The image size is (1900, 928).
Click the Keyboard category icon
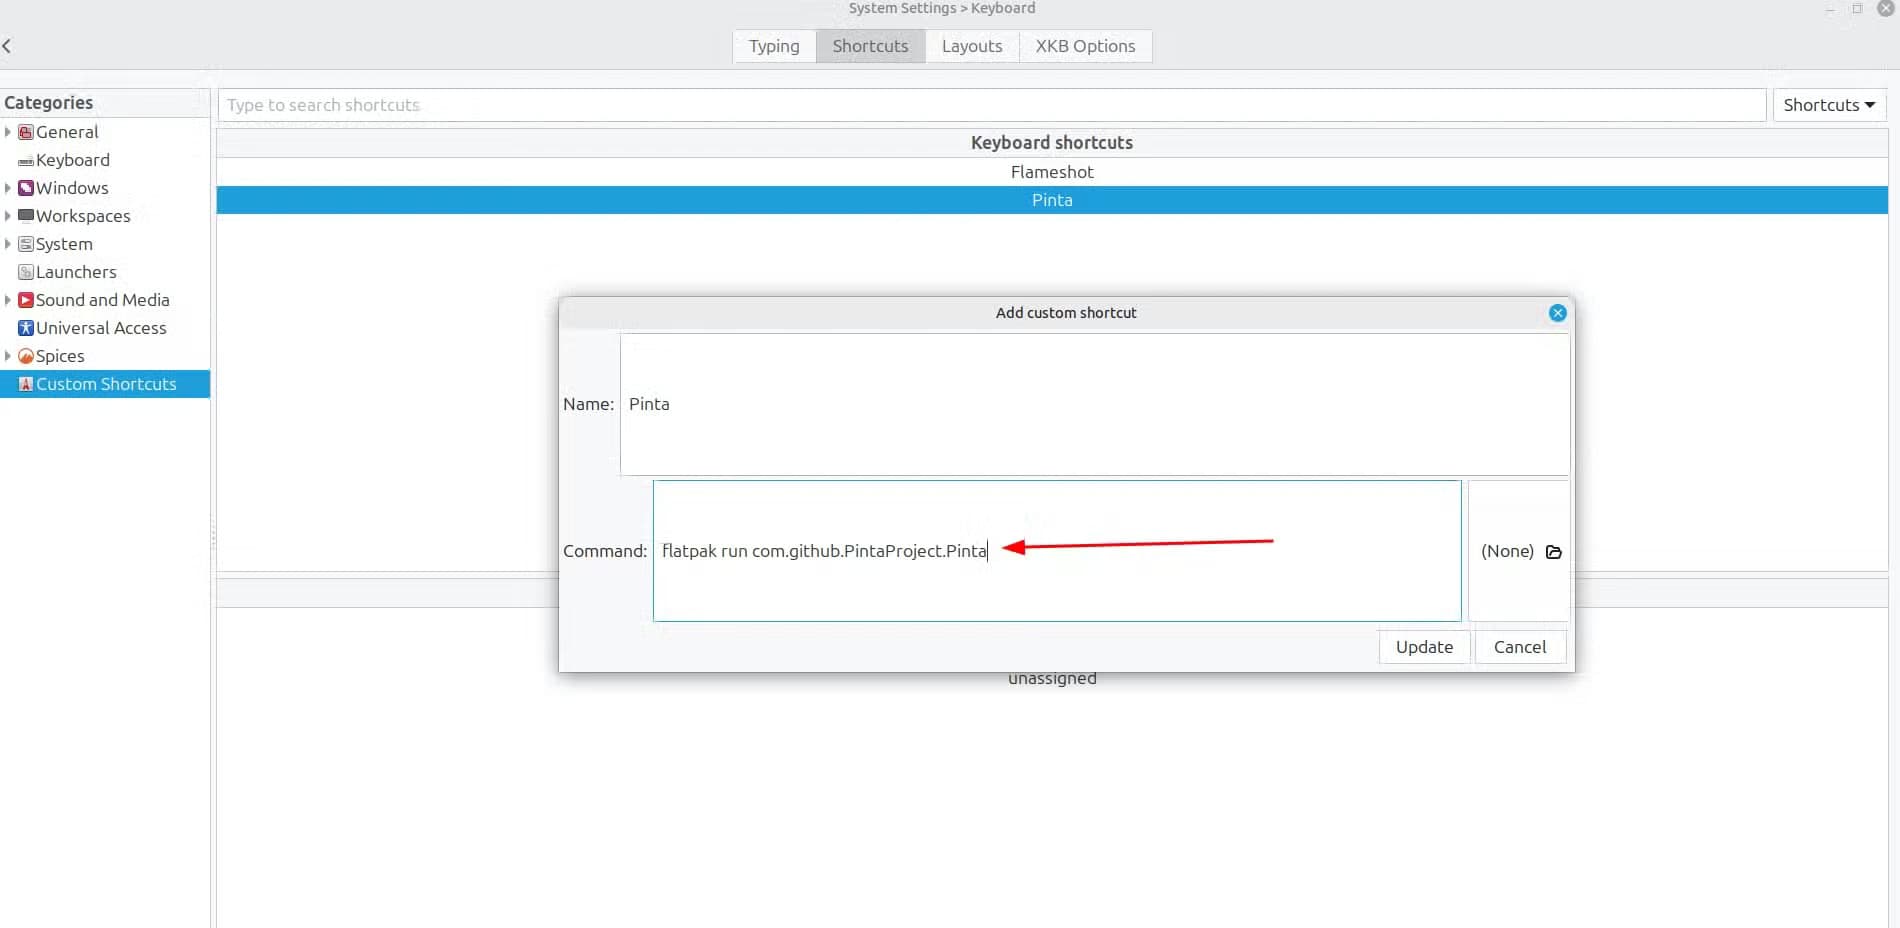click(x=26, y=161)
